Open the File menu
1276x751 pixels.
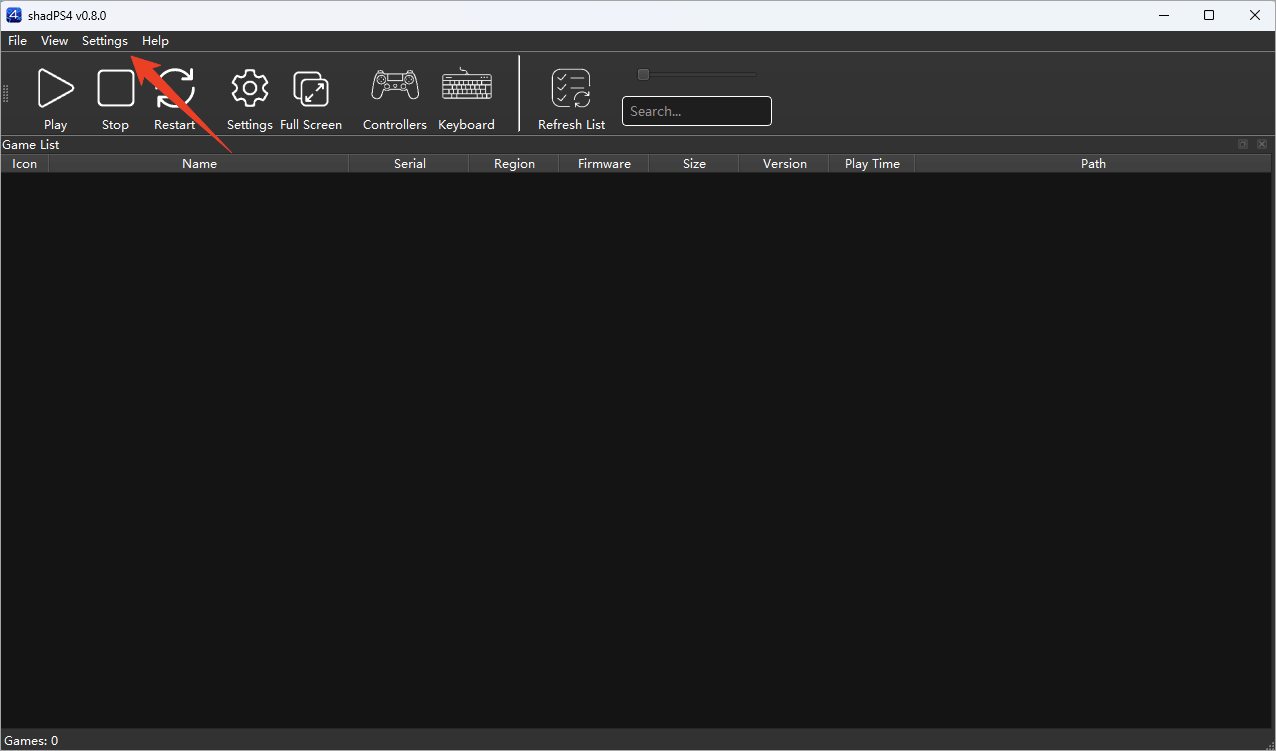click(x=17, y=41)
